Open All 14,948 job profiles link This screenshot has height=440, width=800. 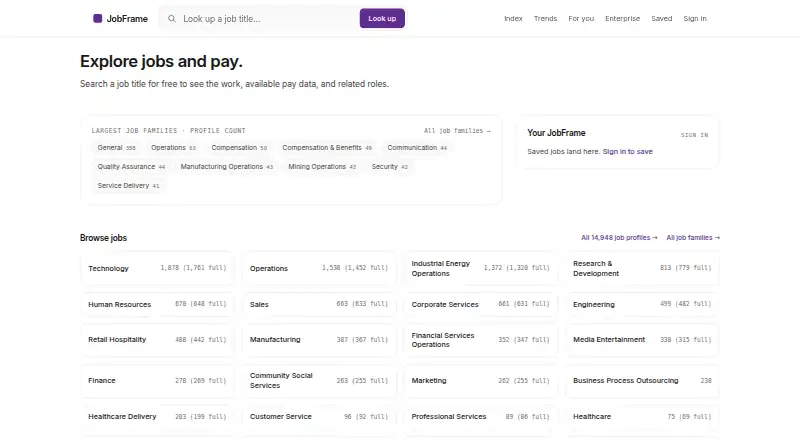point(619,238)
